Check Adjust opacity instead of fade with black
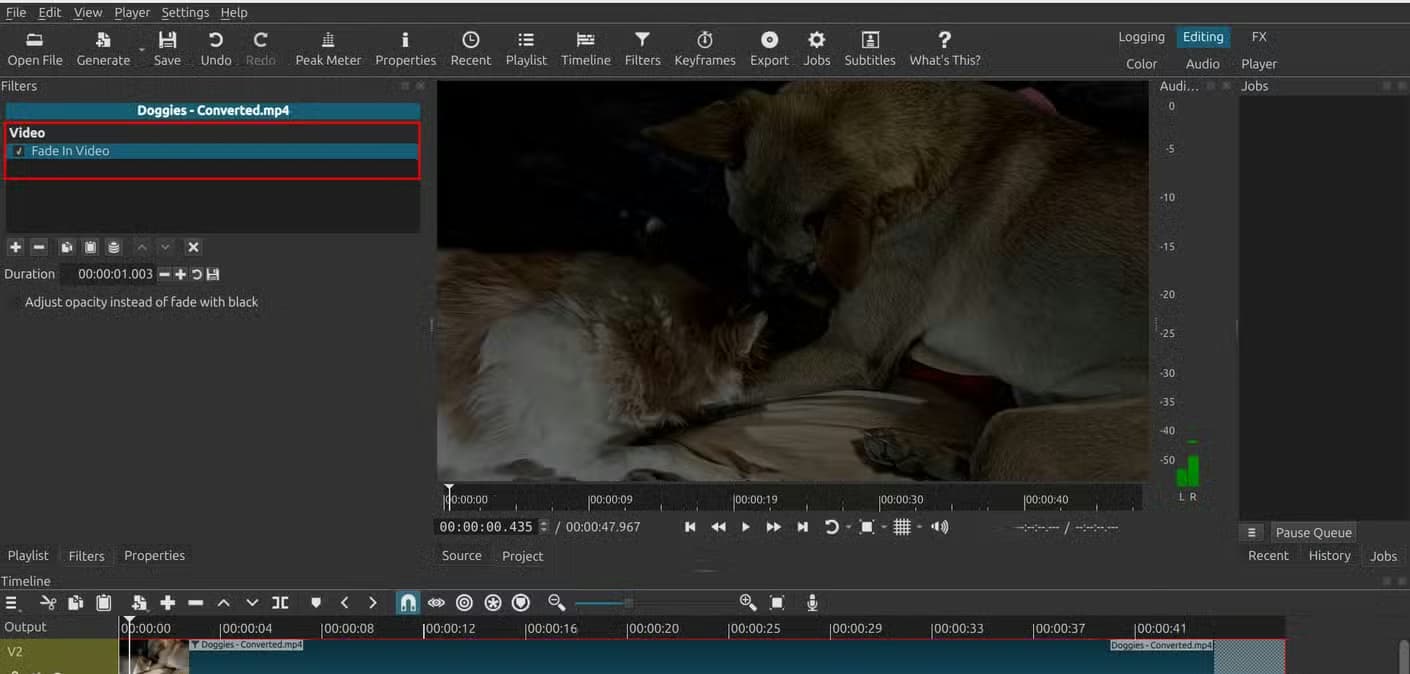The image size is (1410, 674). pos(14,302)
